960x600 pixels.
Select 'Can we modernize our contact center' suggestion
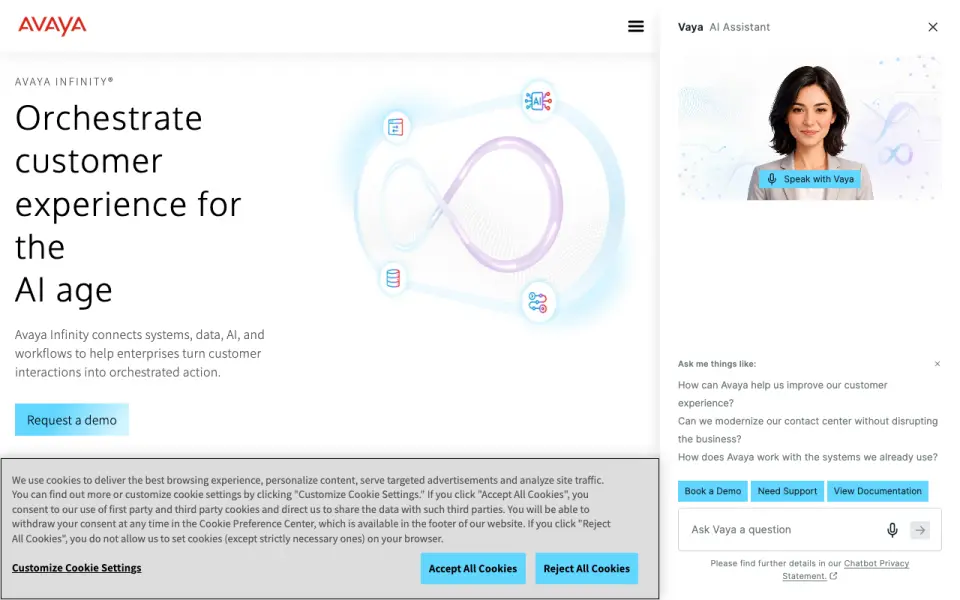(808, 430)
